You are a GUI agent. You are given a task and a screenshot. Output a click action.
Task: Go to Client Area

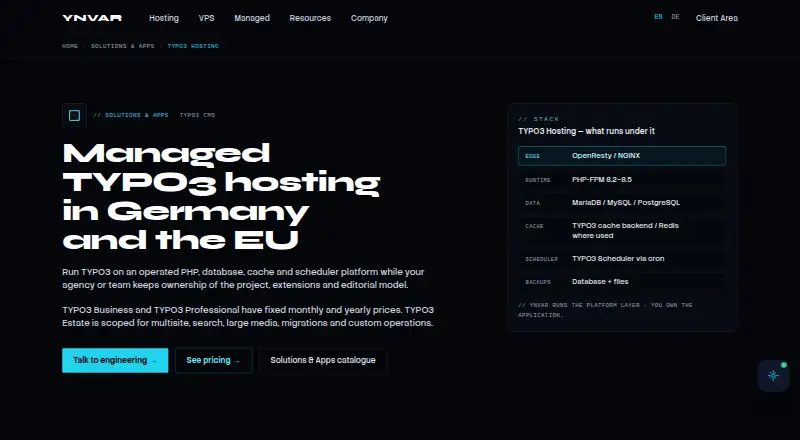click(x=717, y=18)
